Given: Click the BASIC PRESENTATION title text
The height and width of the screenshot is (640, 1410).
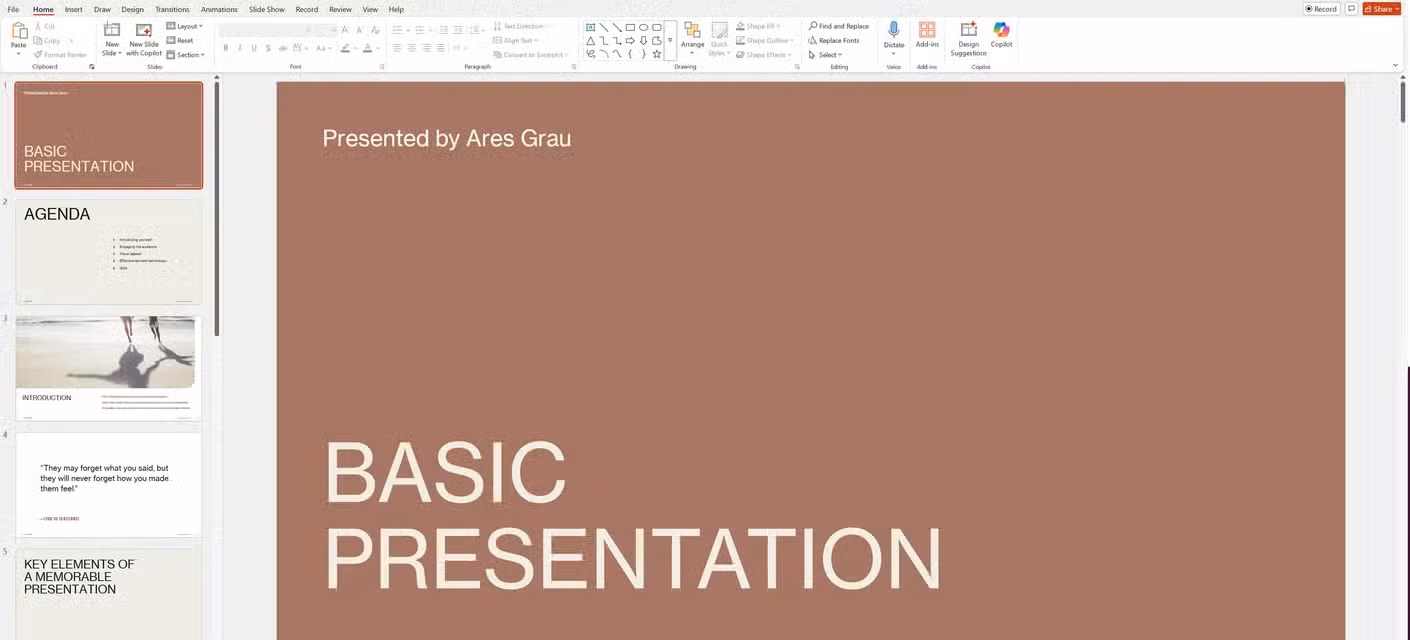Looking at the screenshot, I should click(632, 517).
